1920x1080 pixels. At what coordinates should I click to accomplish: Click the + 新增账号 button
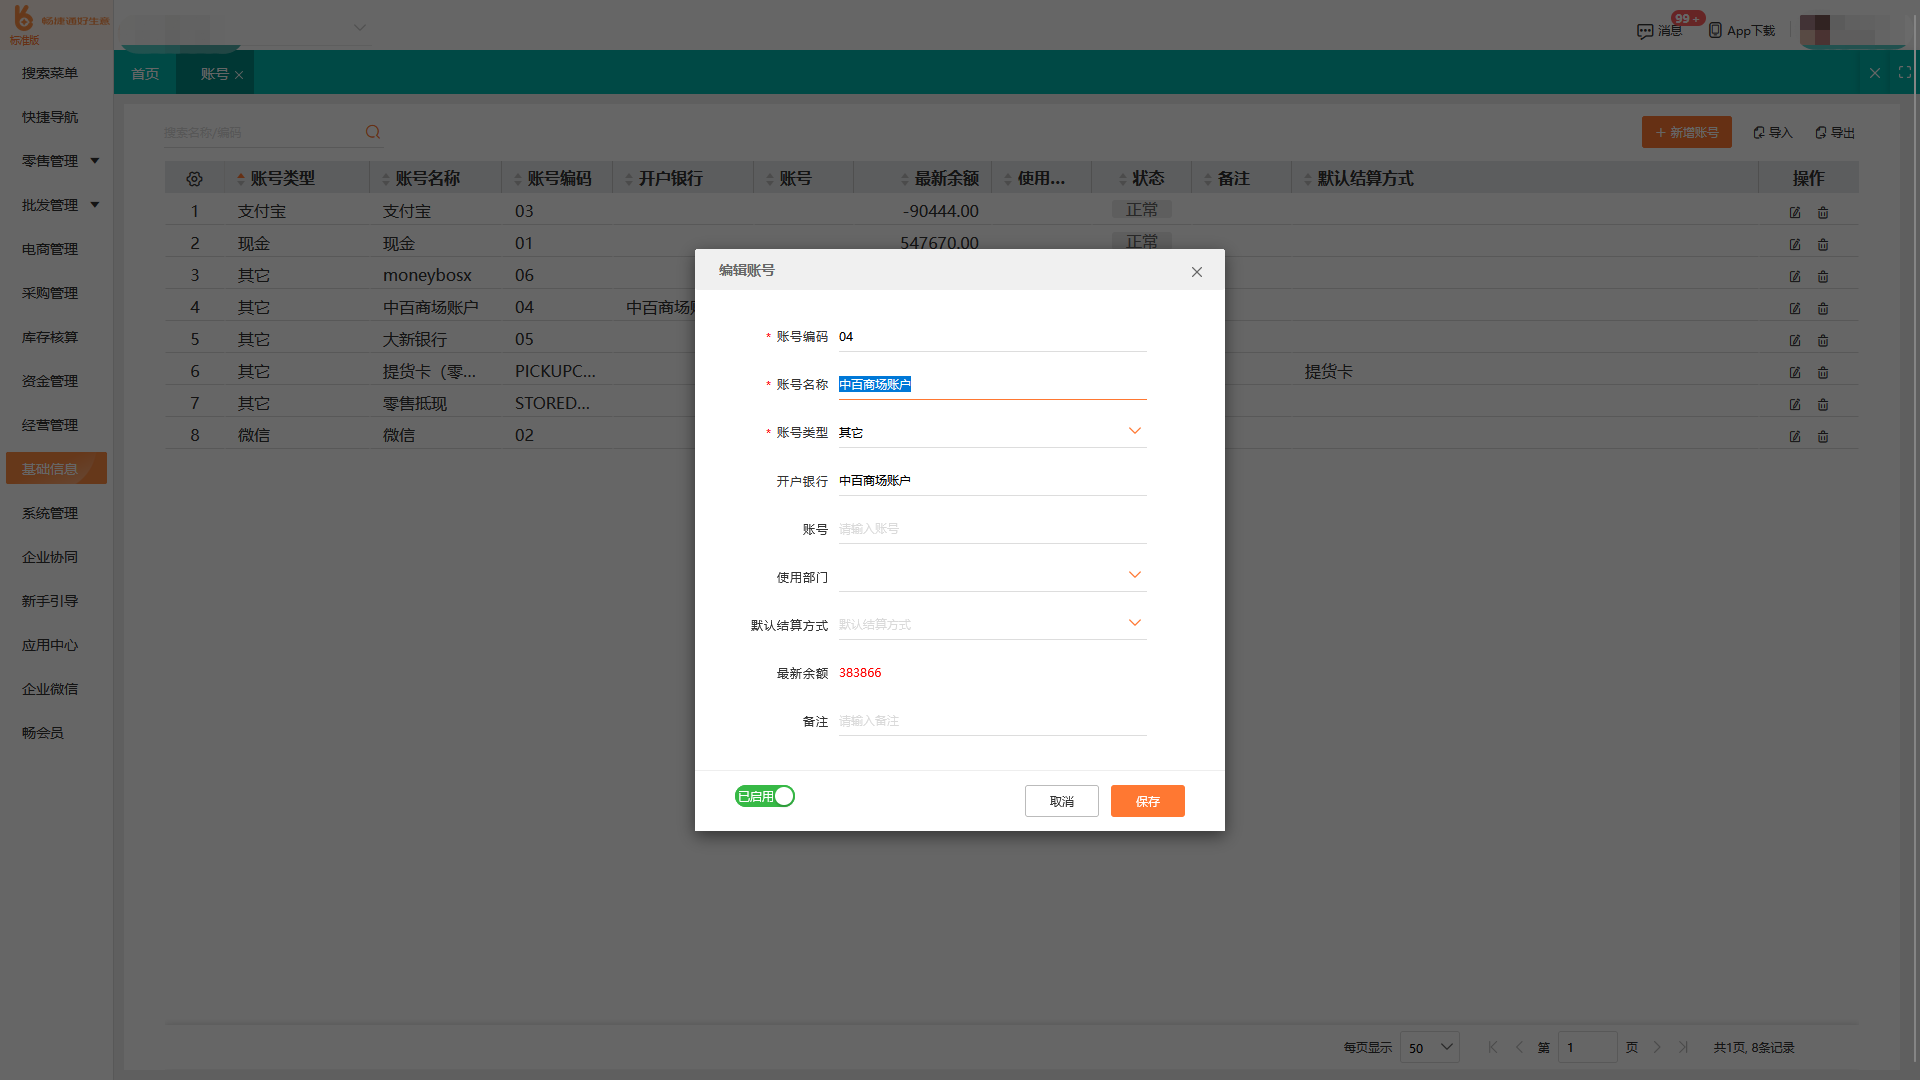pos(1688,132)
